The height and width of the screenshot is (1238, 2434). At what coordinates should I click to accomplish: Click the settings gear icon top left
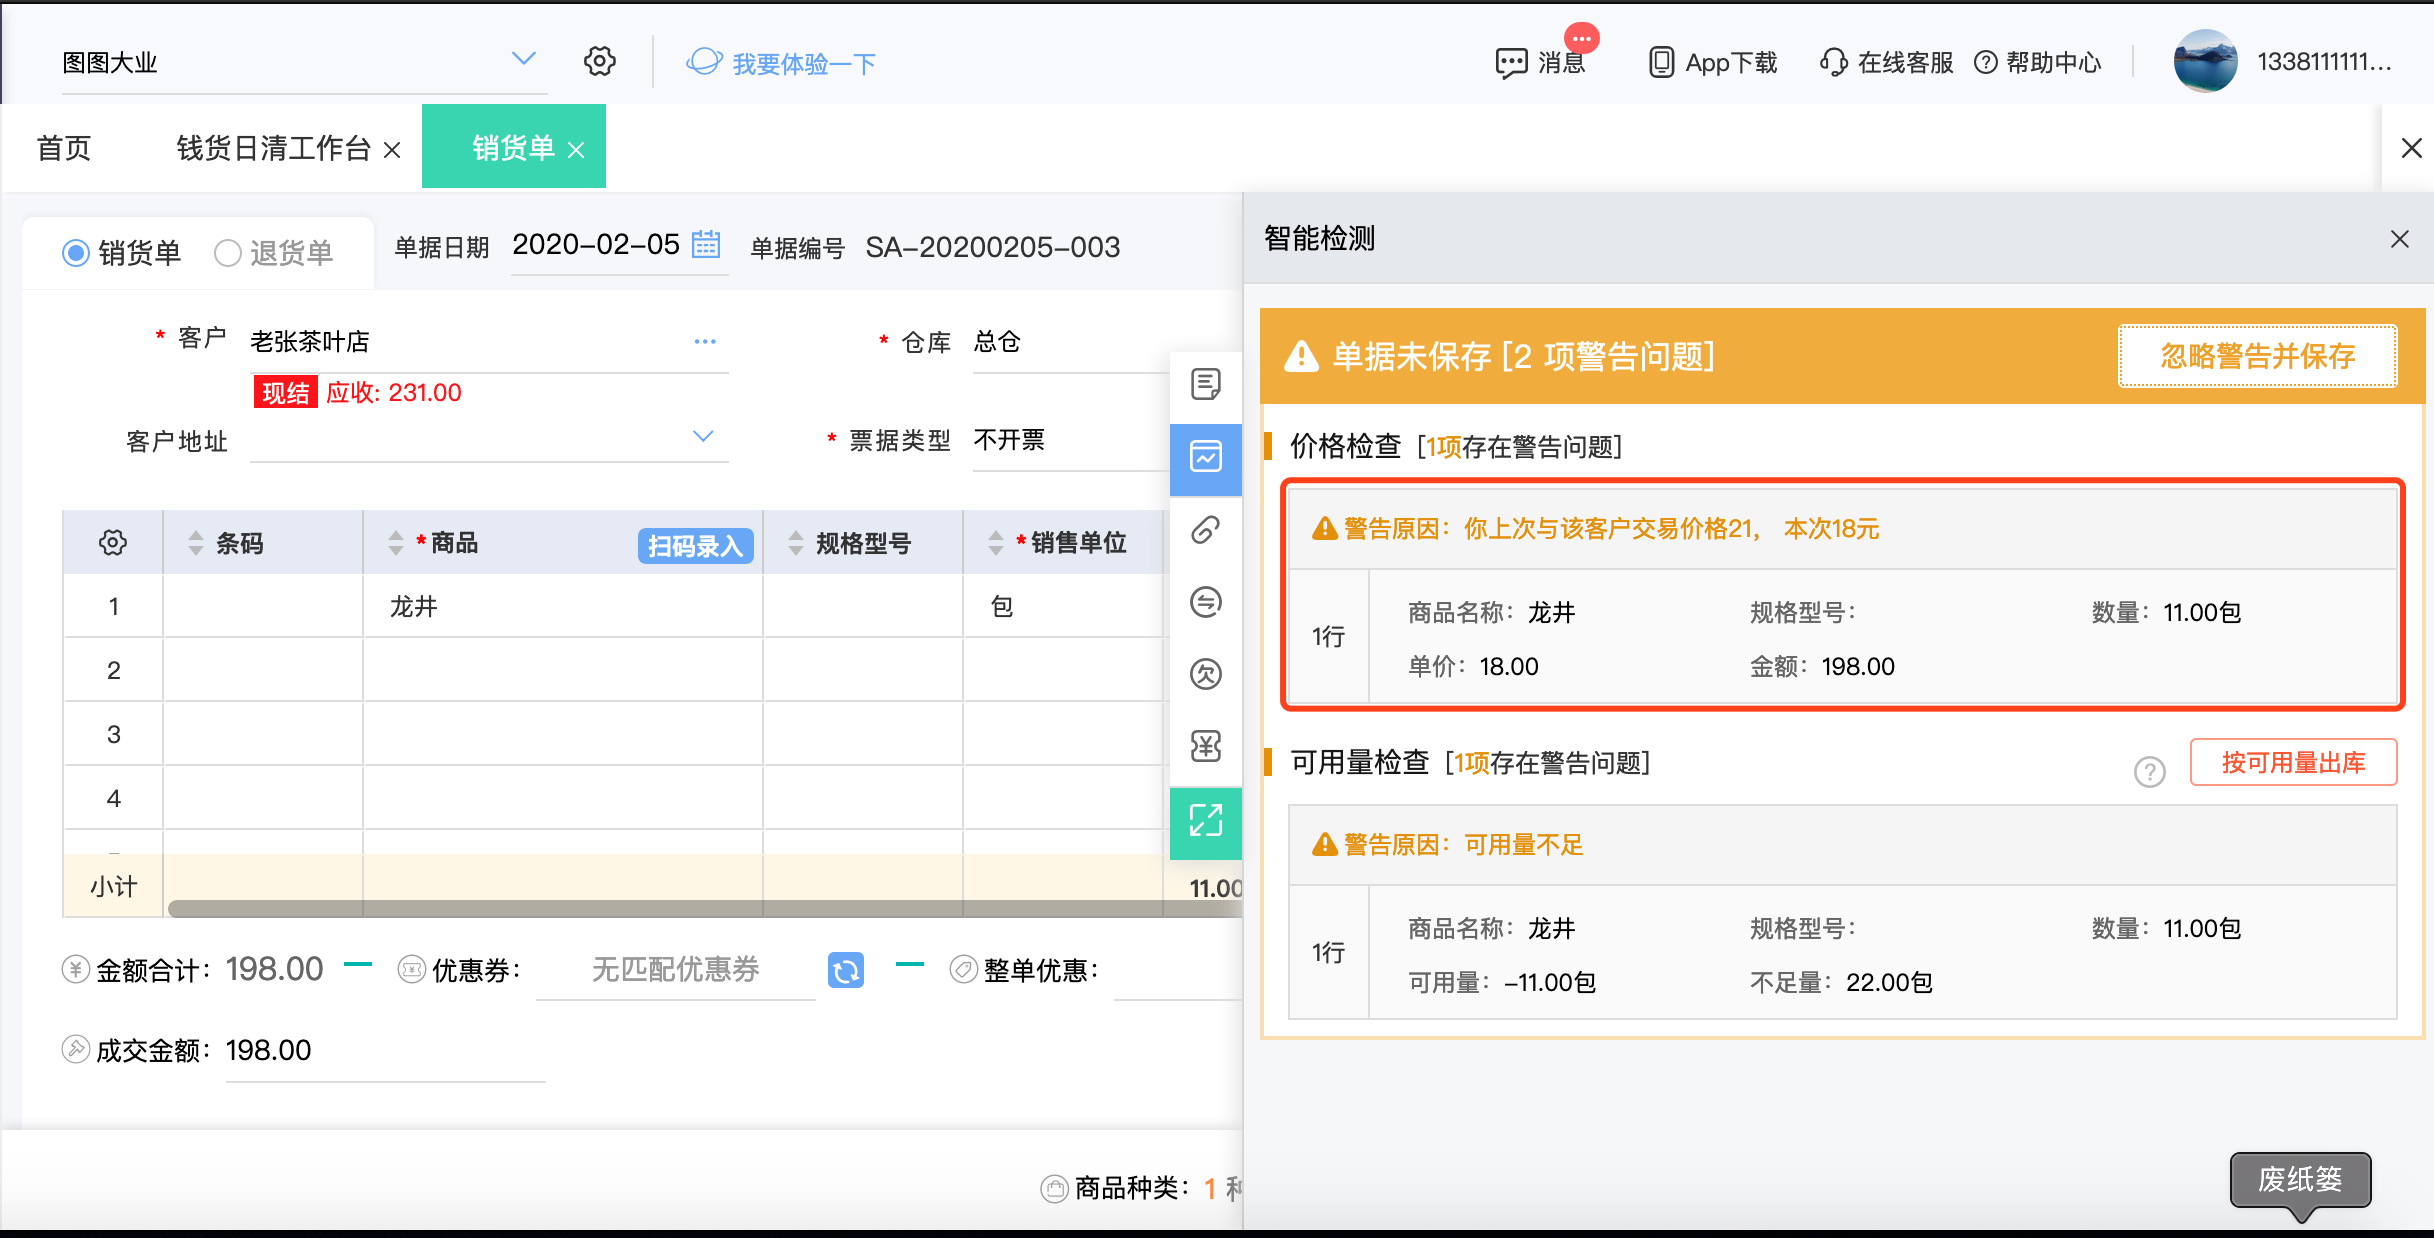click(597, 60)
